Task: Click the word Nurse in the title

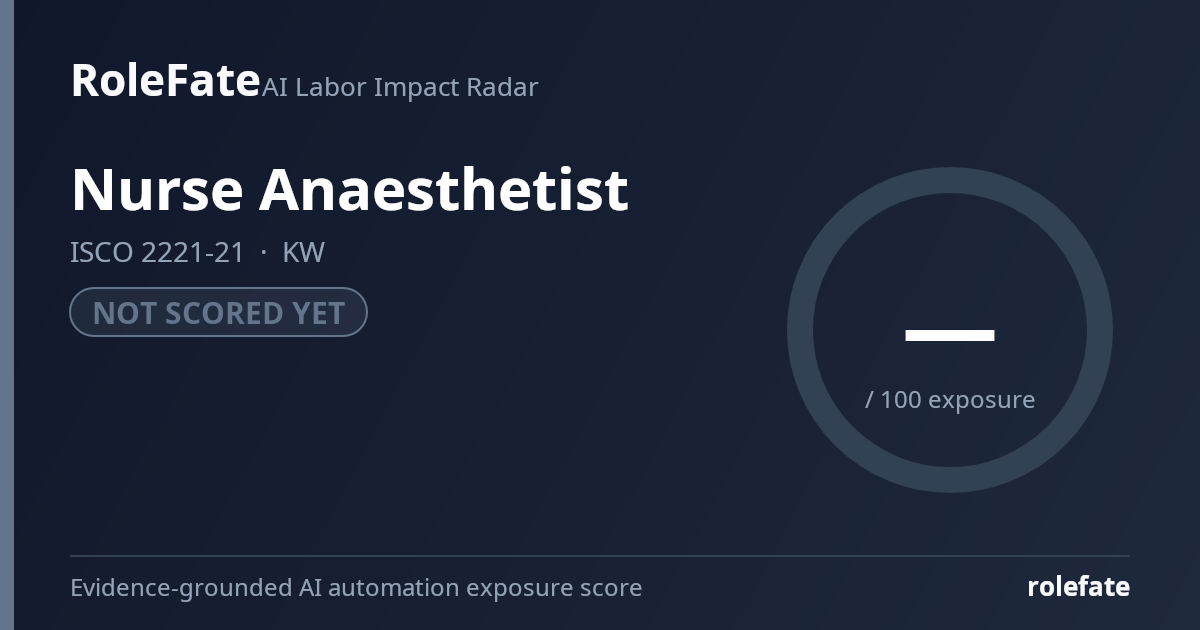Action: [x=157, y=189]
